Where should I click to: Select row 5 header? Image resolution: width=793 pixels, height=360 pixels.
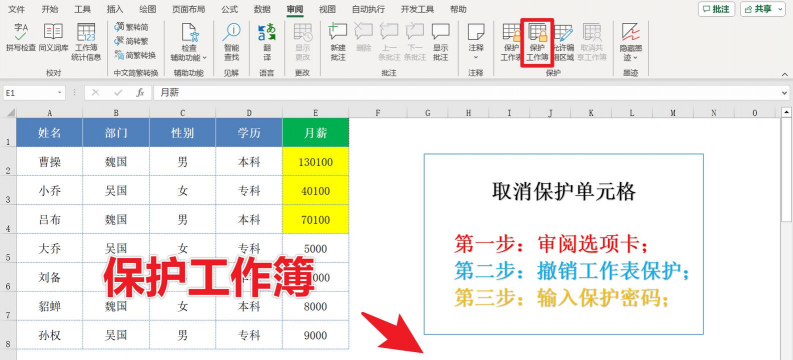click(x=8, y=248)
